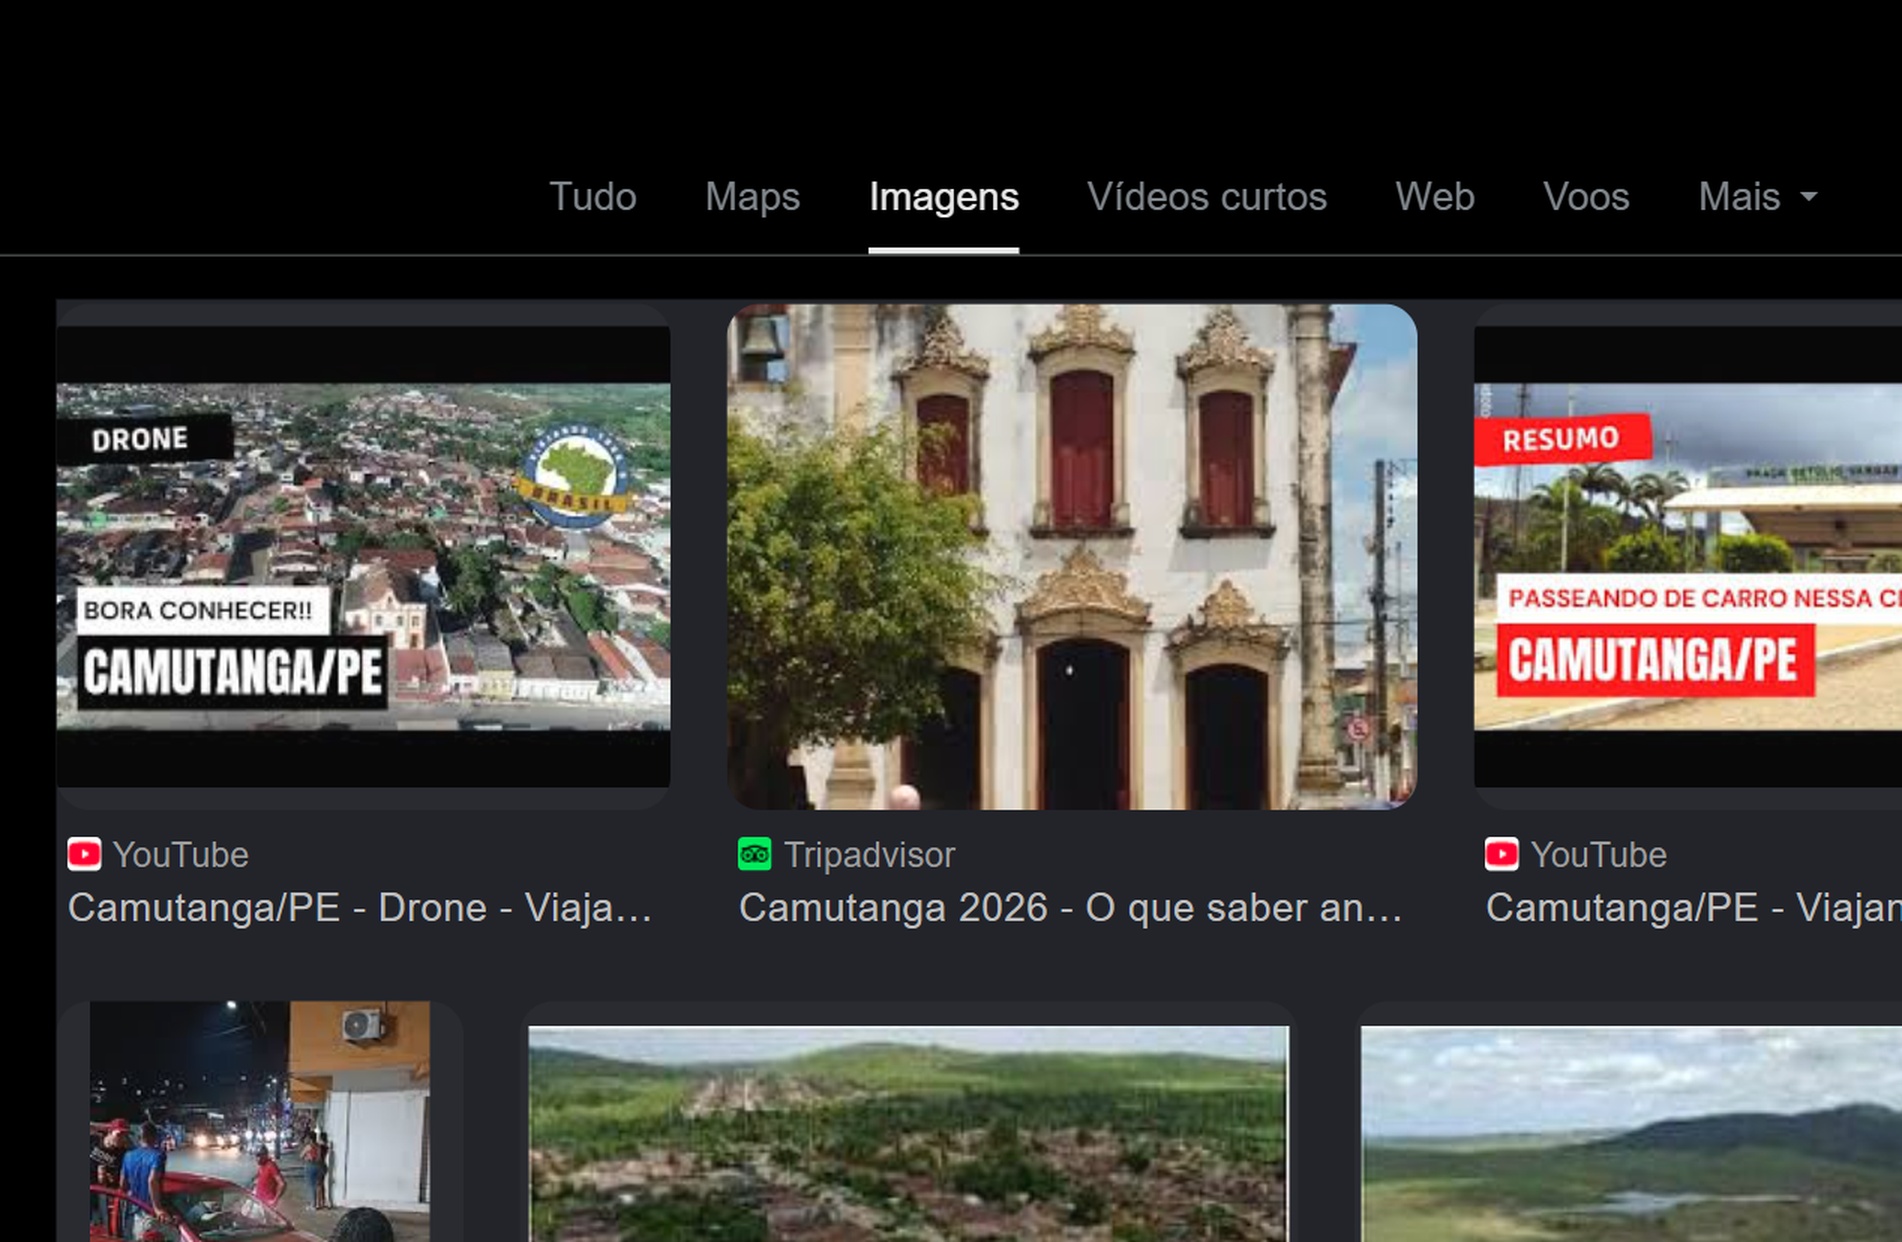Select the Imagens tab
The height and width of the screenshot is (1242, 1902).
pos(943,197)
